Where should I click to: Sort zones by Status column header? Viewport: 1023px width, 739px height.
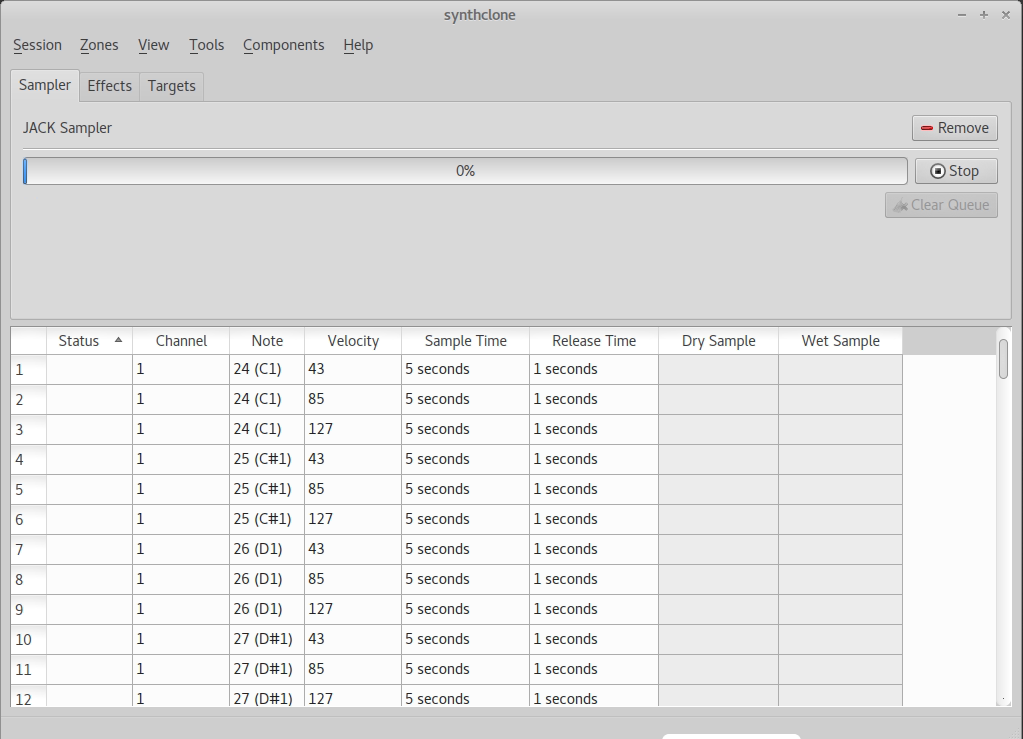click(89, 341)
